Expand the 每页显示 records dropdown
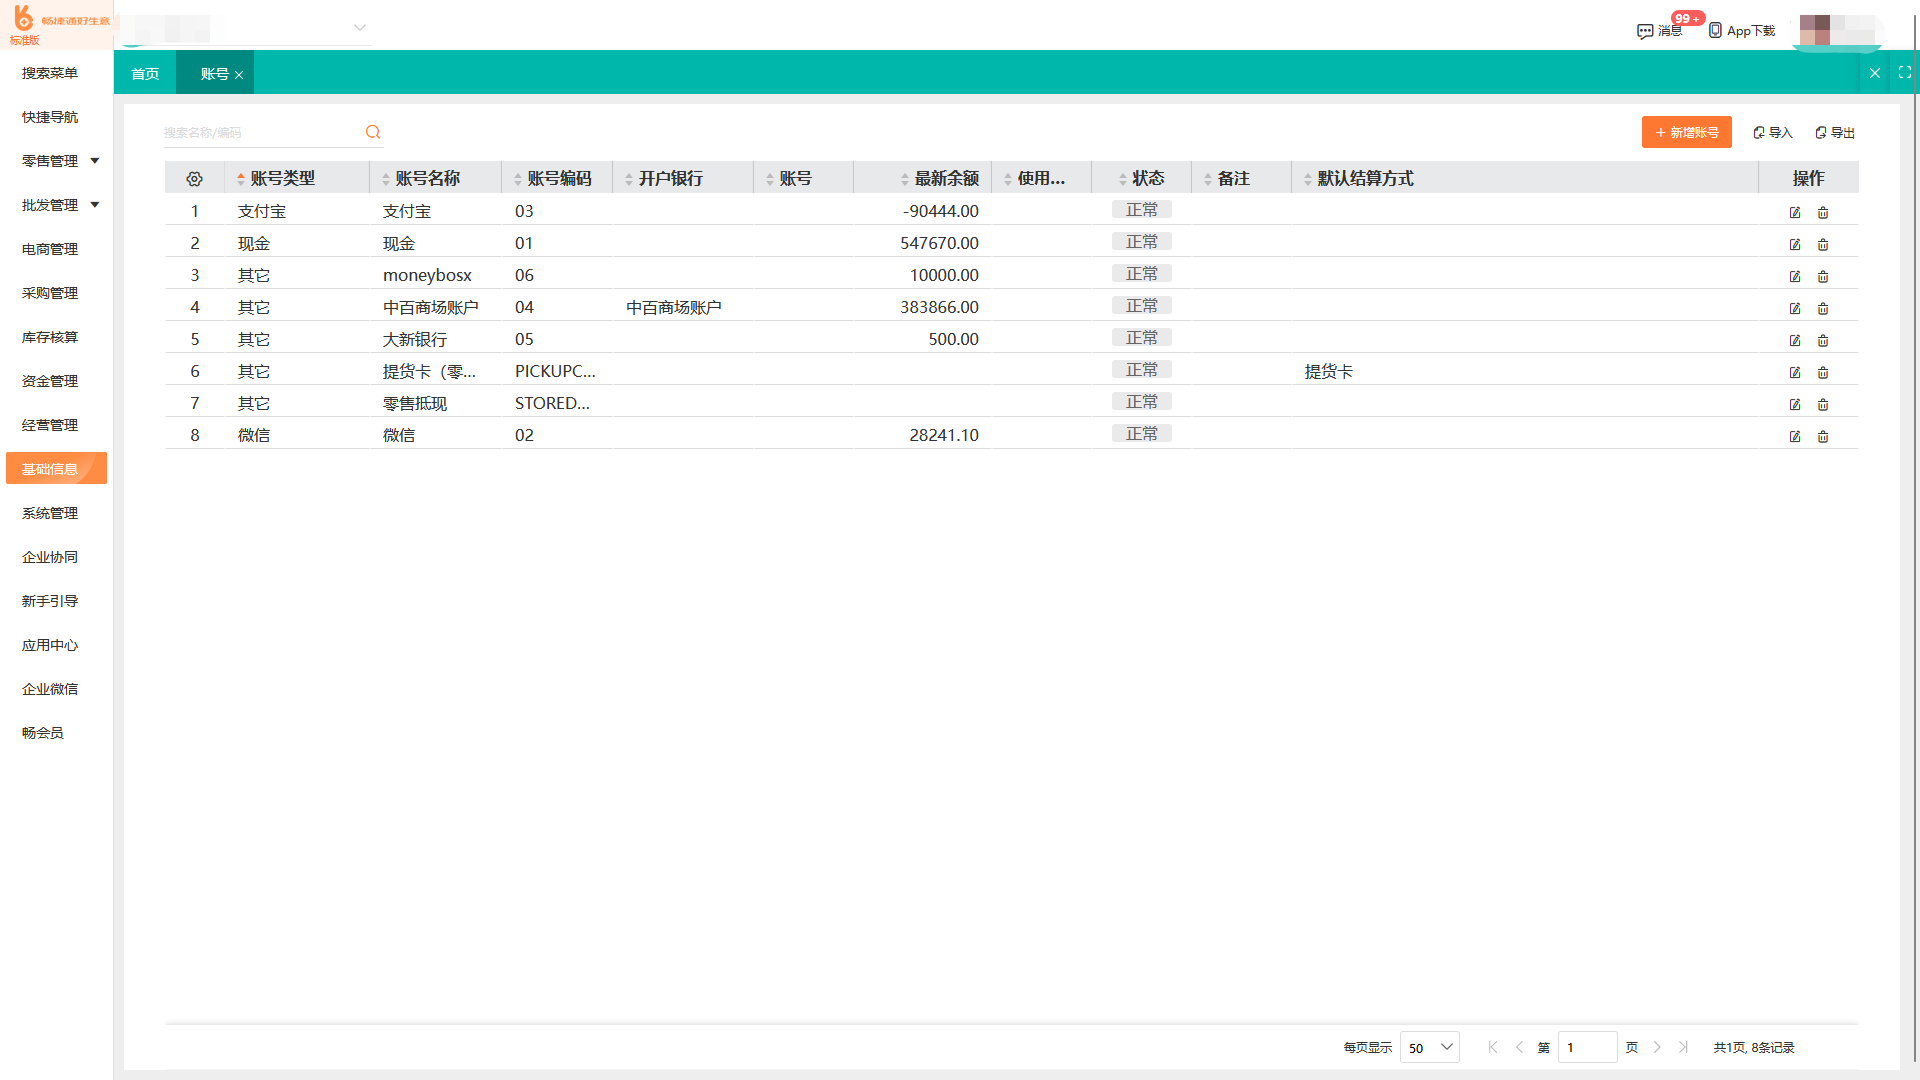 tap(1429, 1047)
